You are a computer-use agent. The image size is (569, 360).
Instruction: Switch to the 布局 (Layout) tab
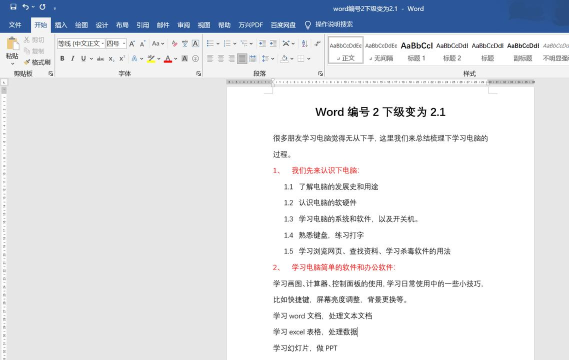122,25
